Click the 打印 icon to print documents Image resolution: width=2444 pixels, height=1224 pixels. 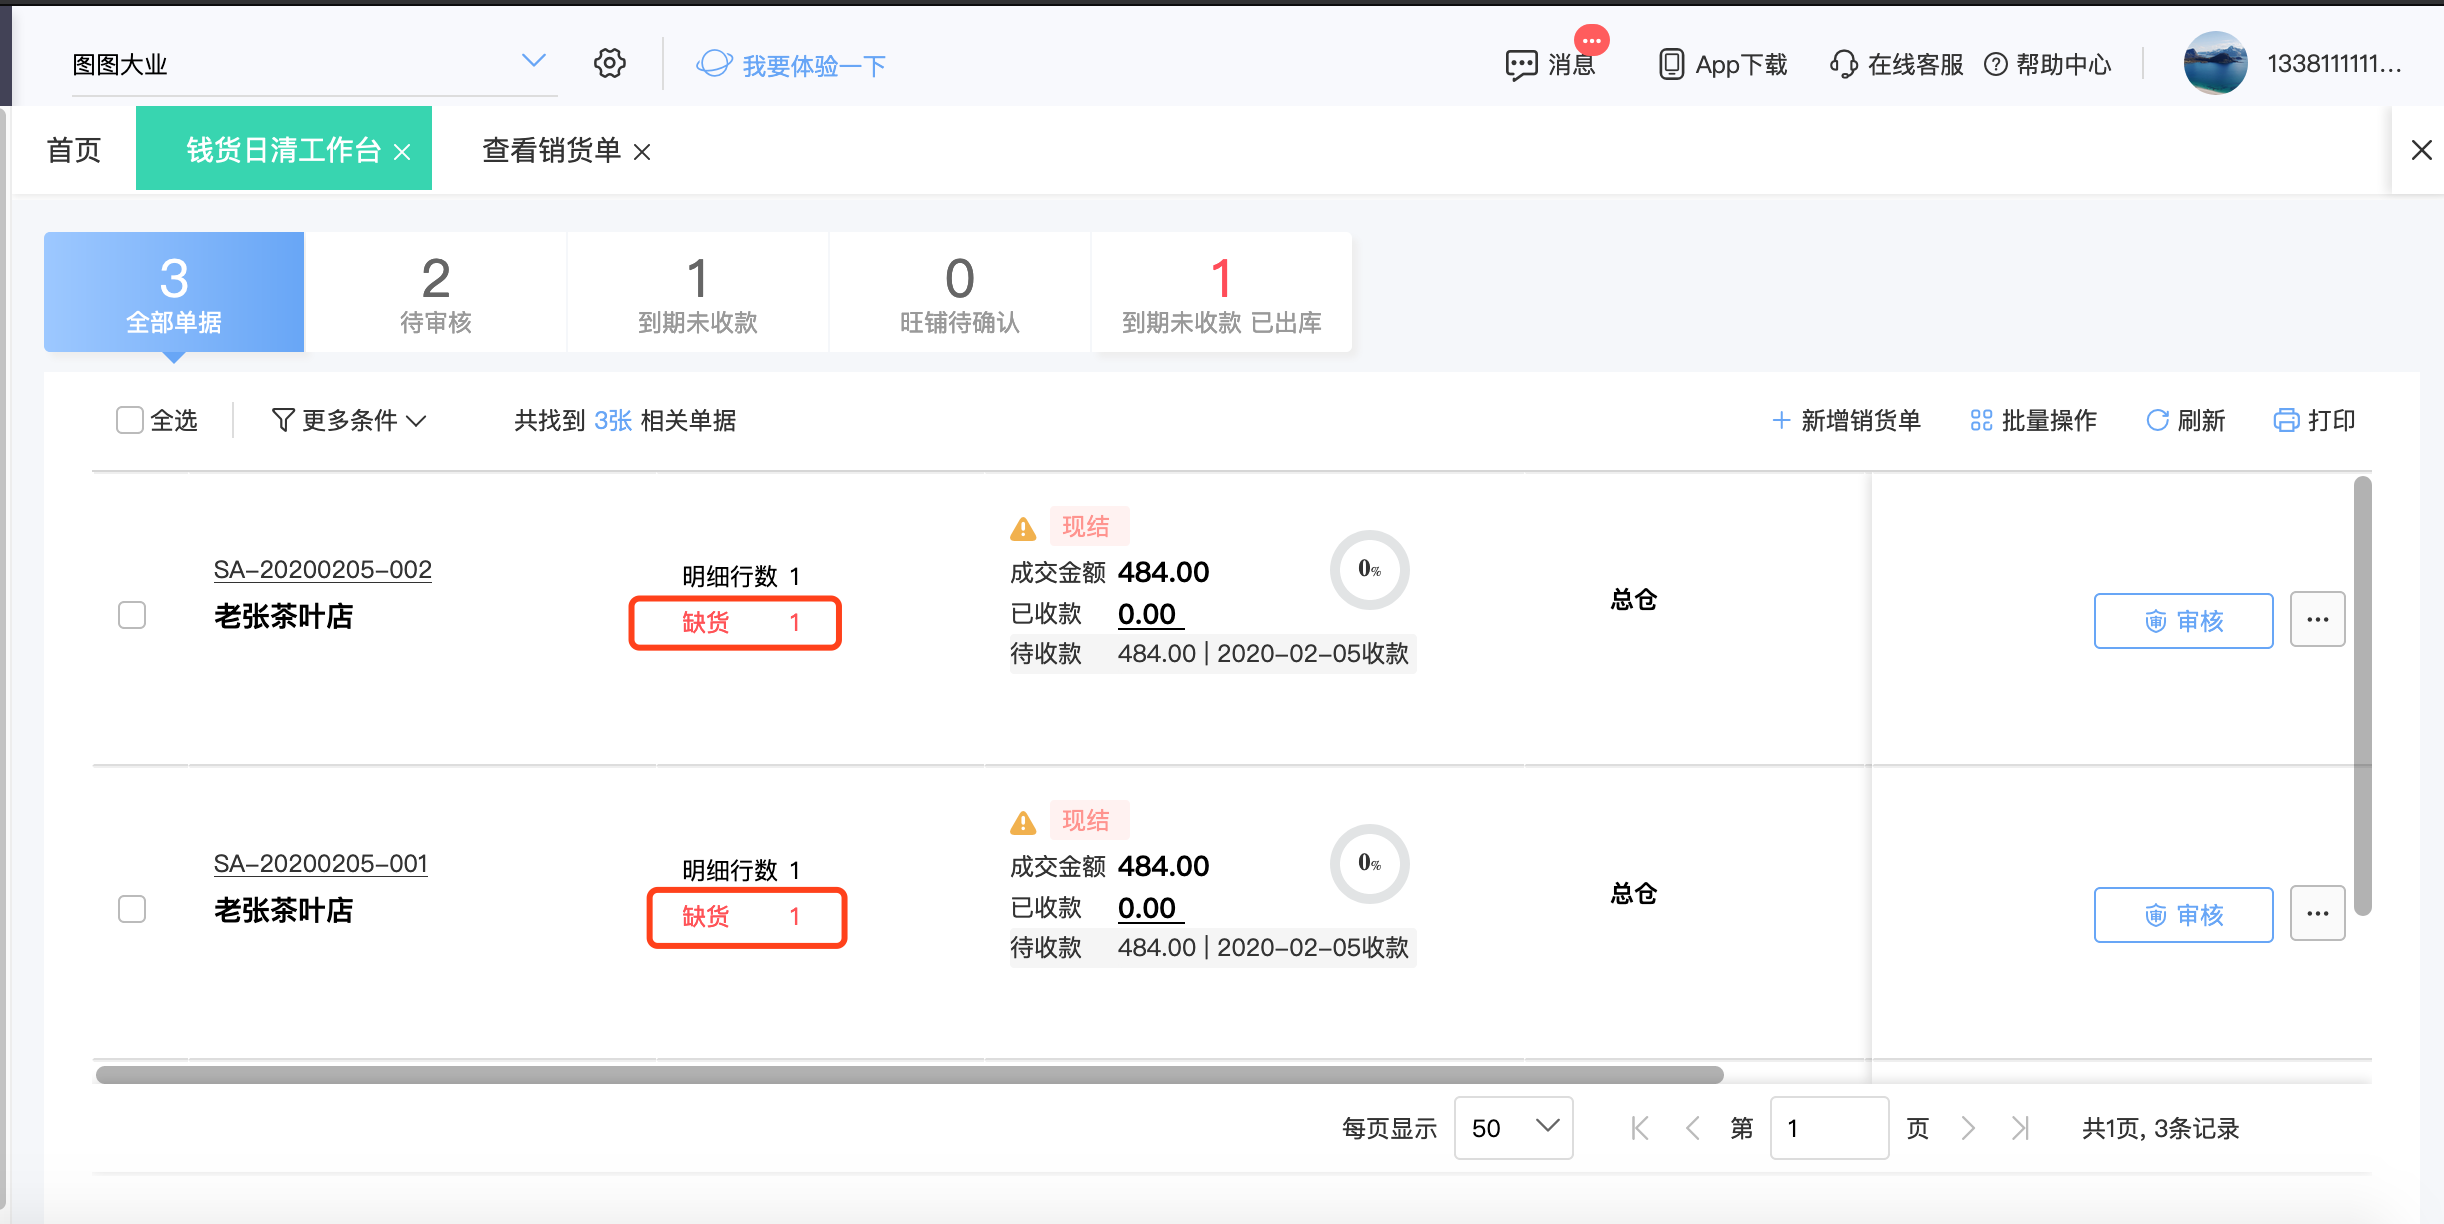[x=2283, y=420]
